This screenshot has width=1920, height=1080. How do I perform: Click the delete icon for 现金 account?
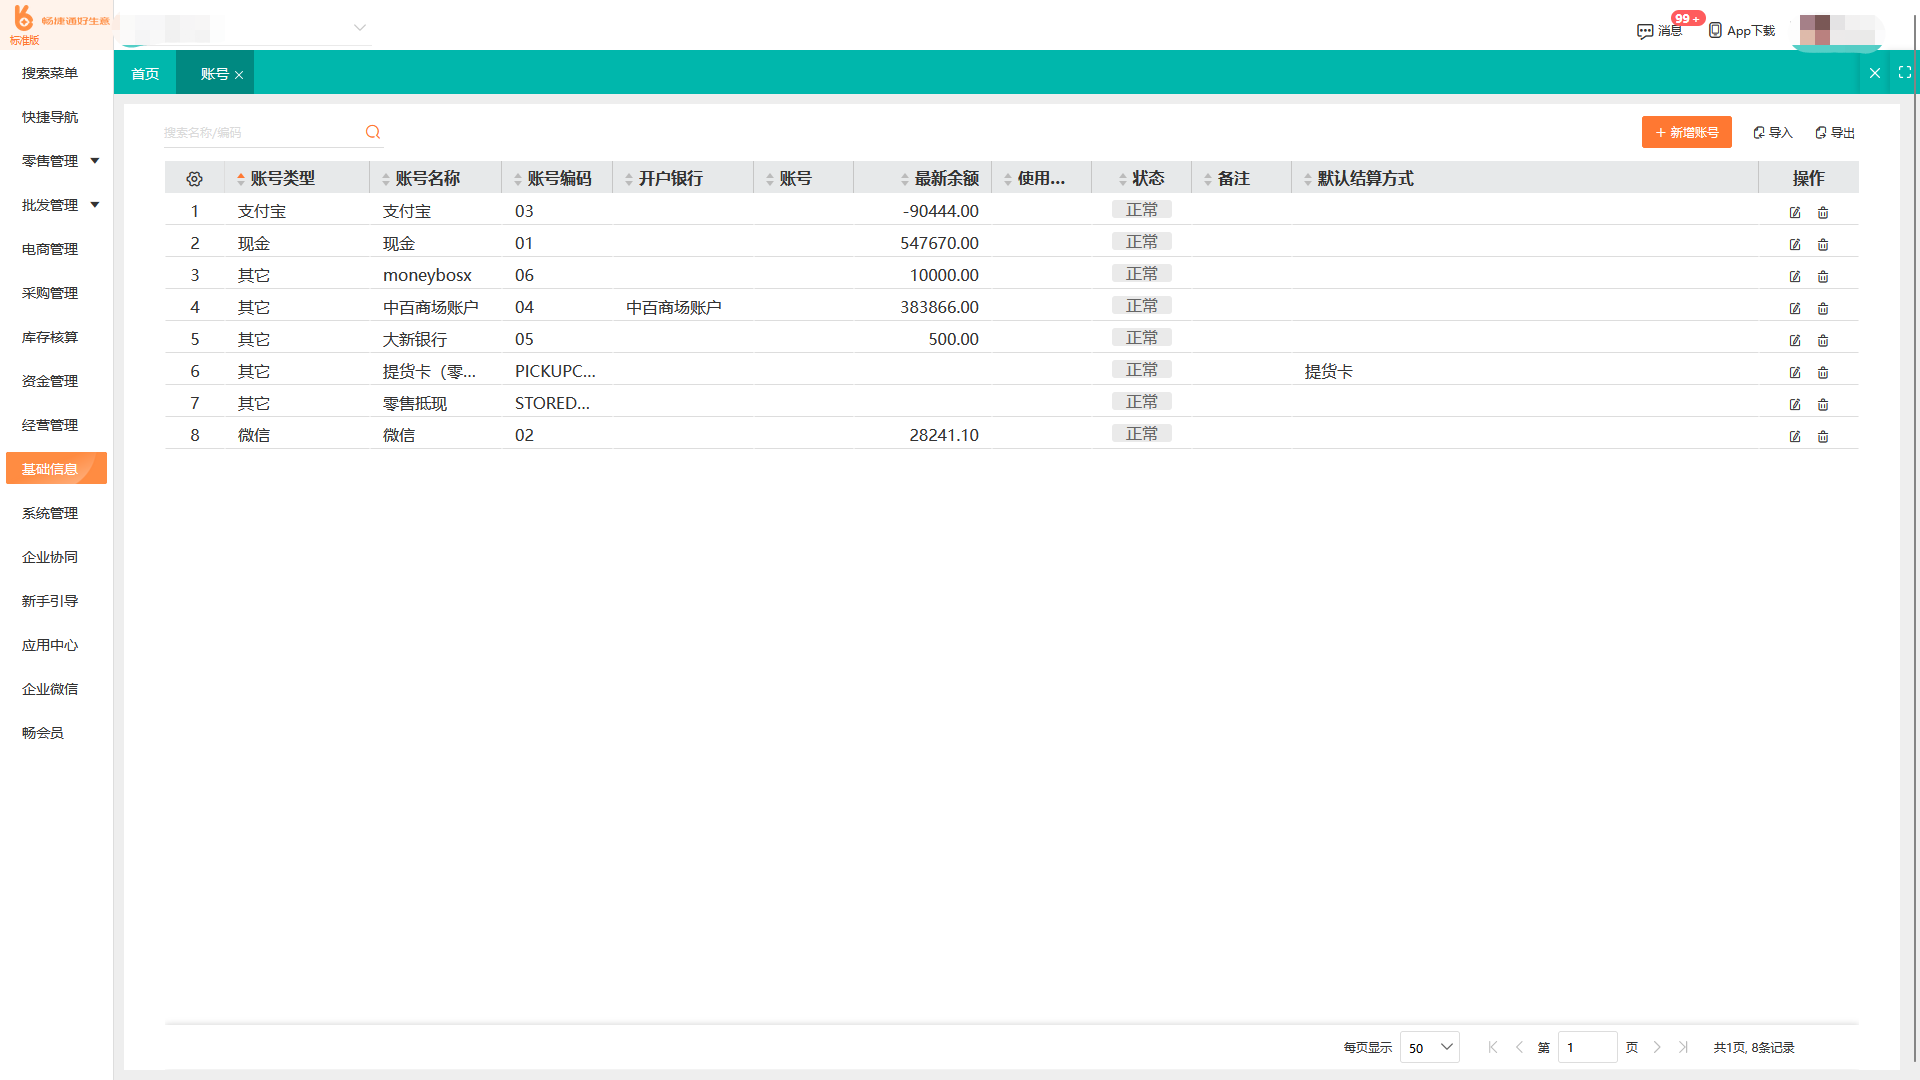[x=1824, y=243]
